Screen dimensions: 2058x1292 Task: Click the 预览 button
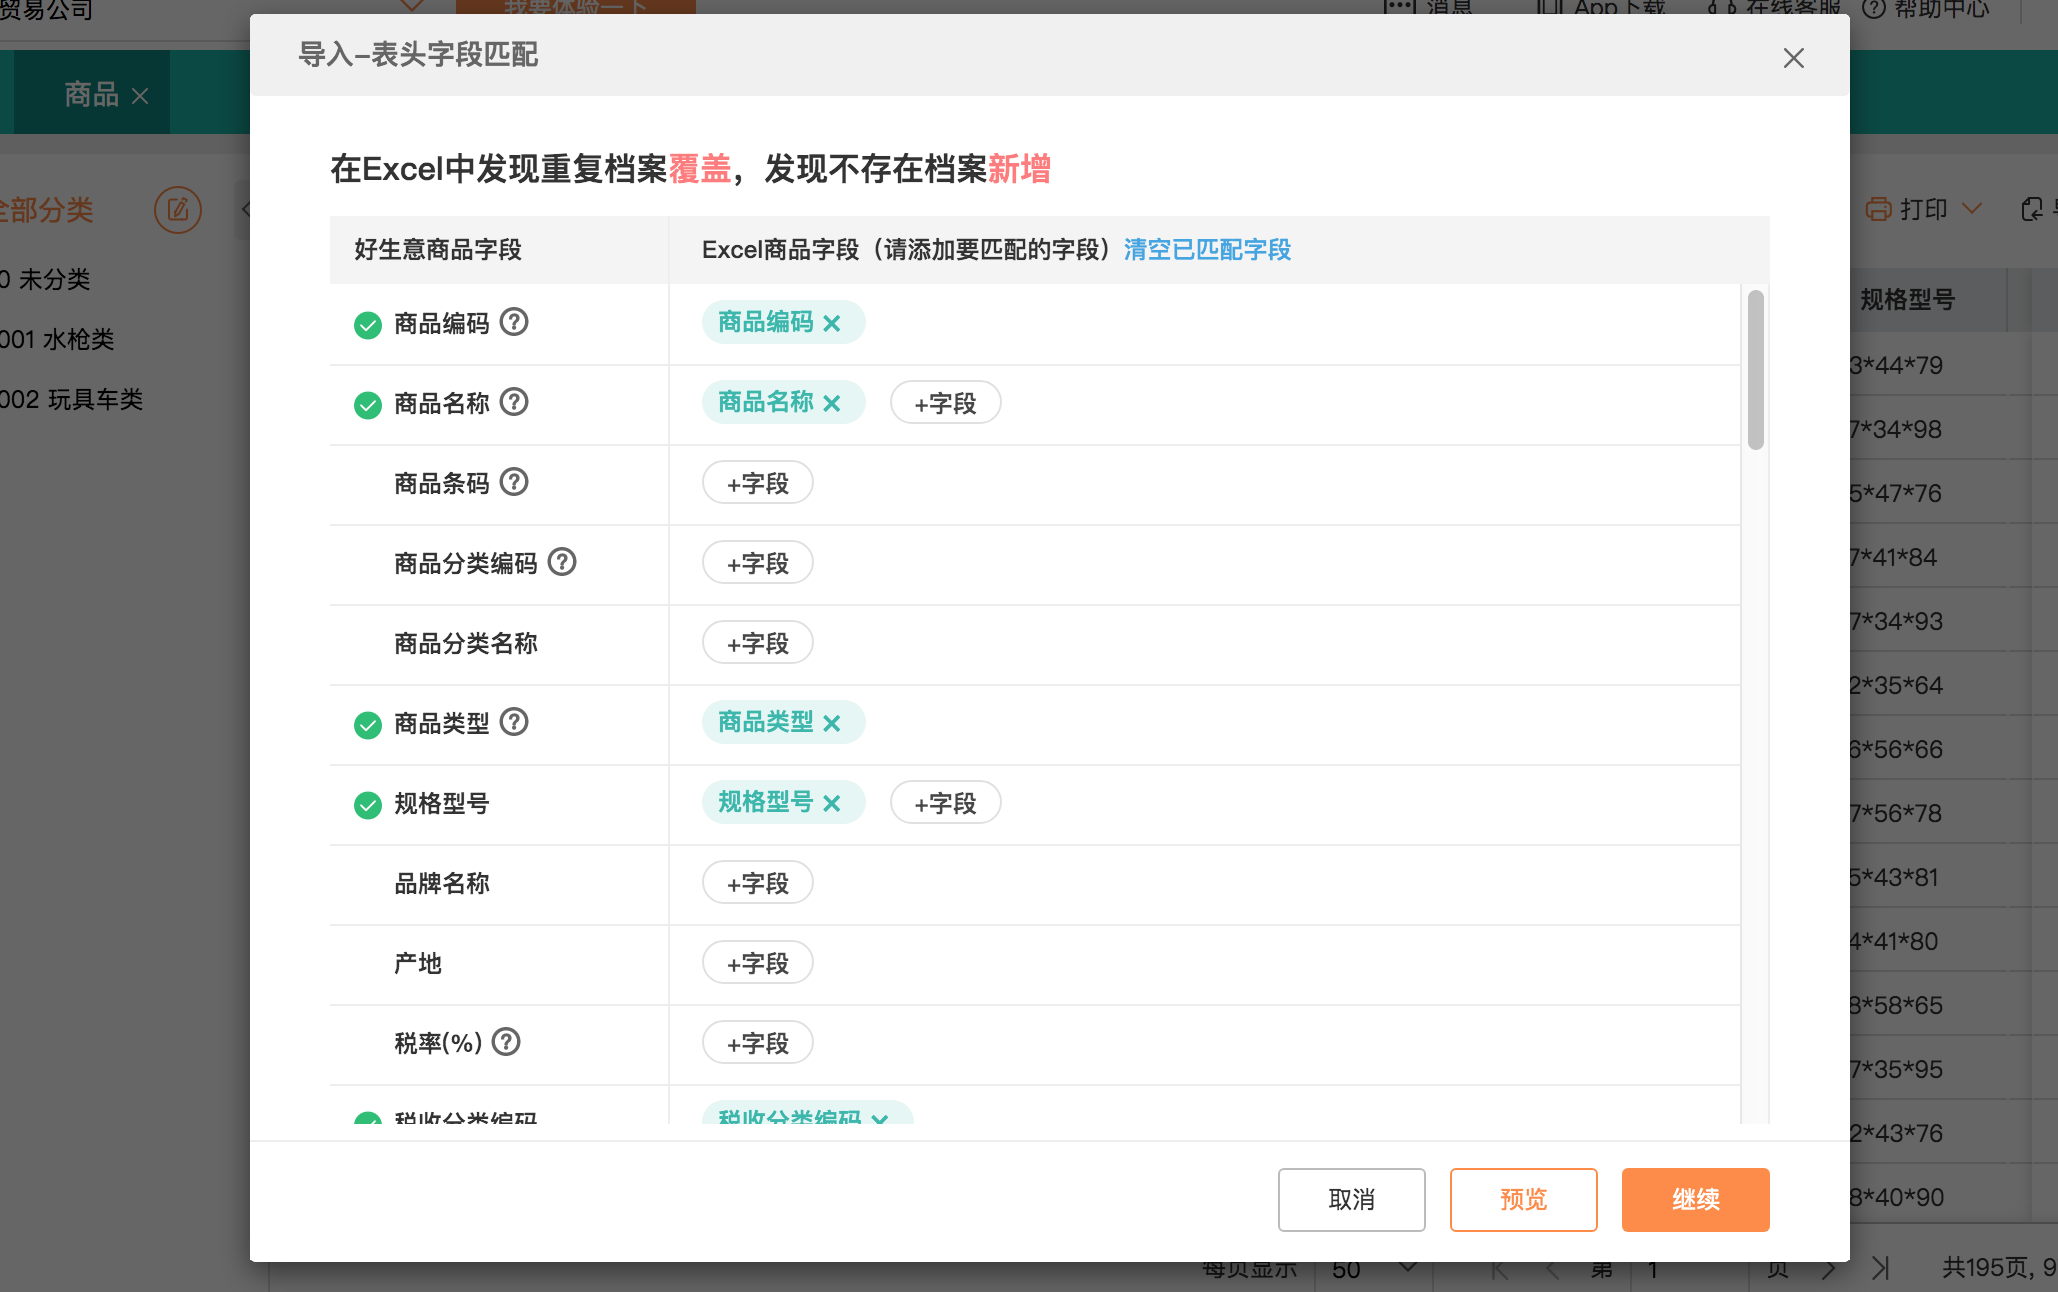[x=1524, y=1200]
